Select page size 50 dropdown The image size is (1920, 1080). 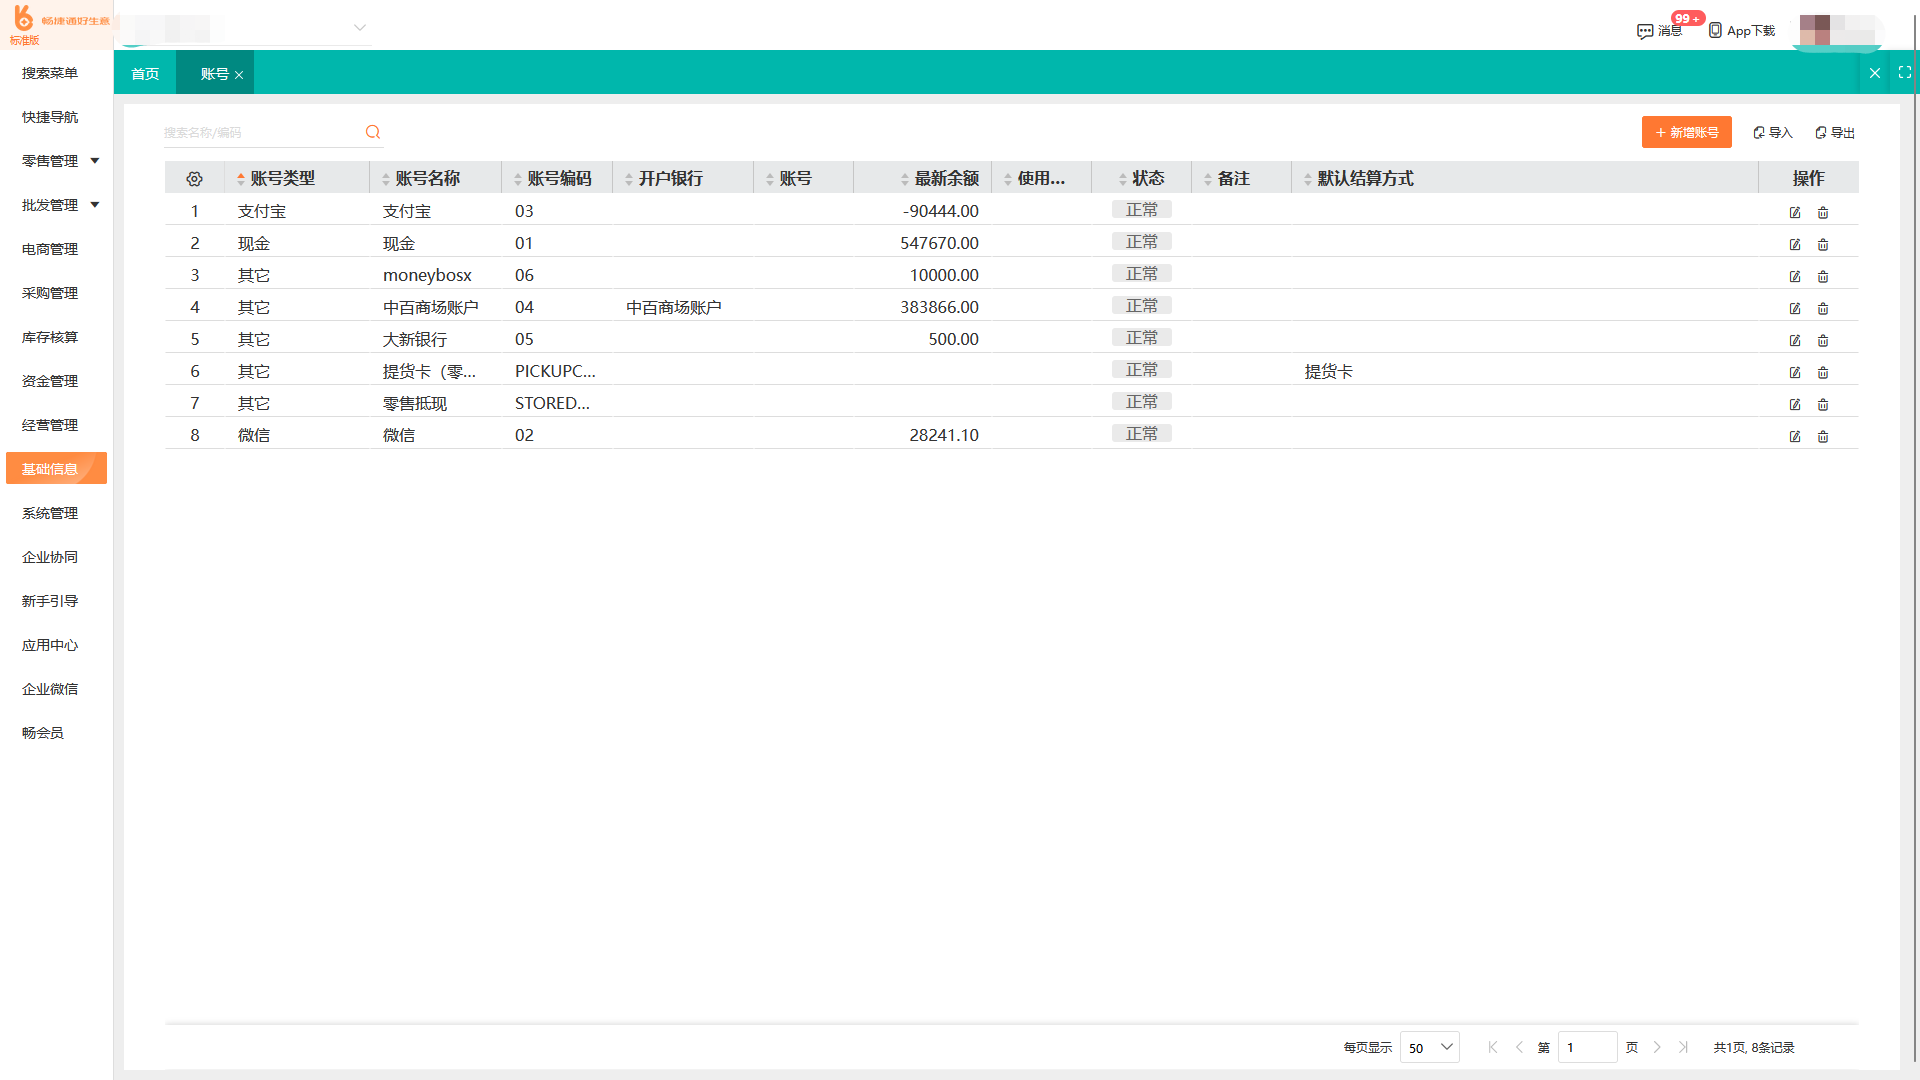click(x=1428, y=1047)
